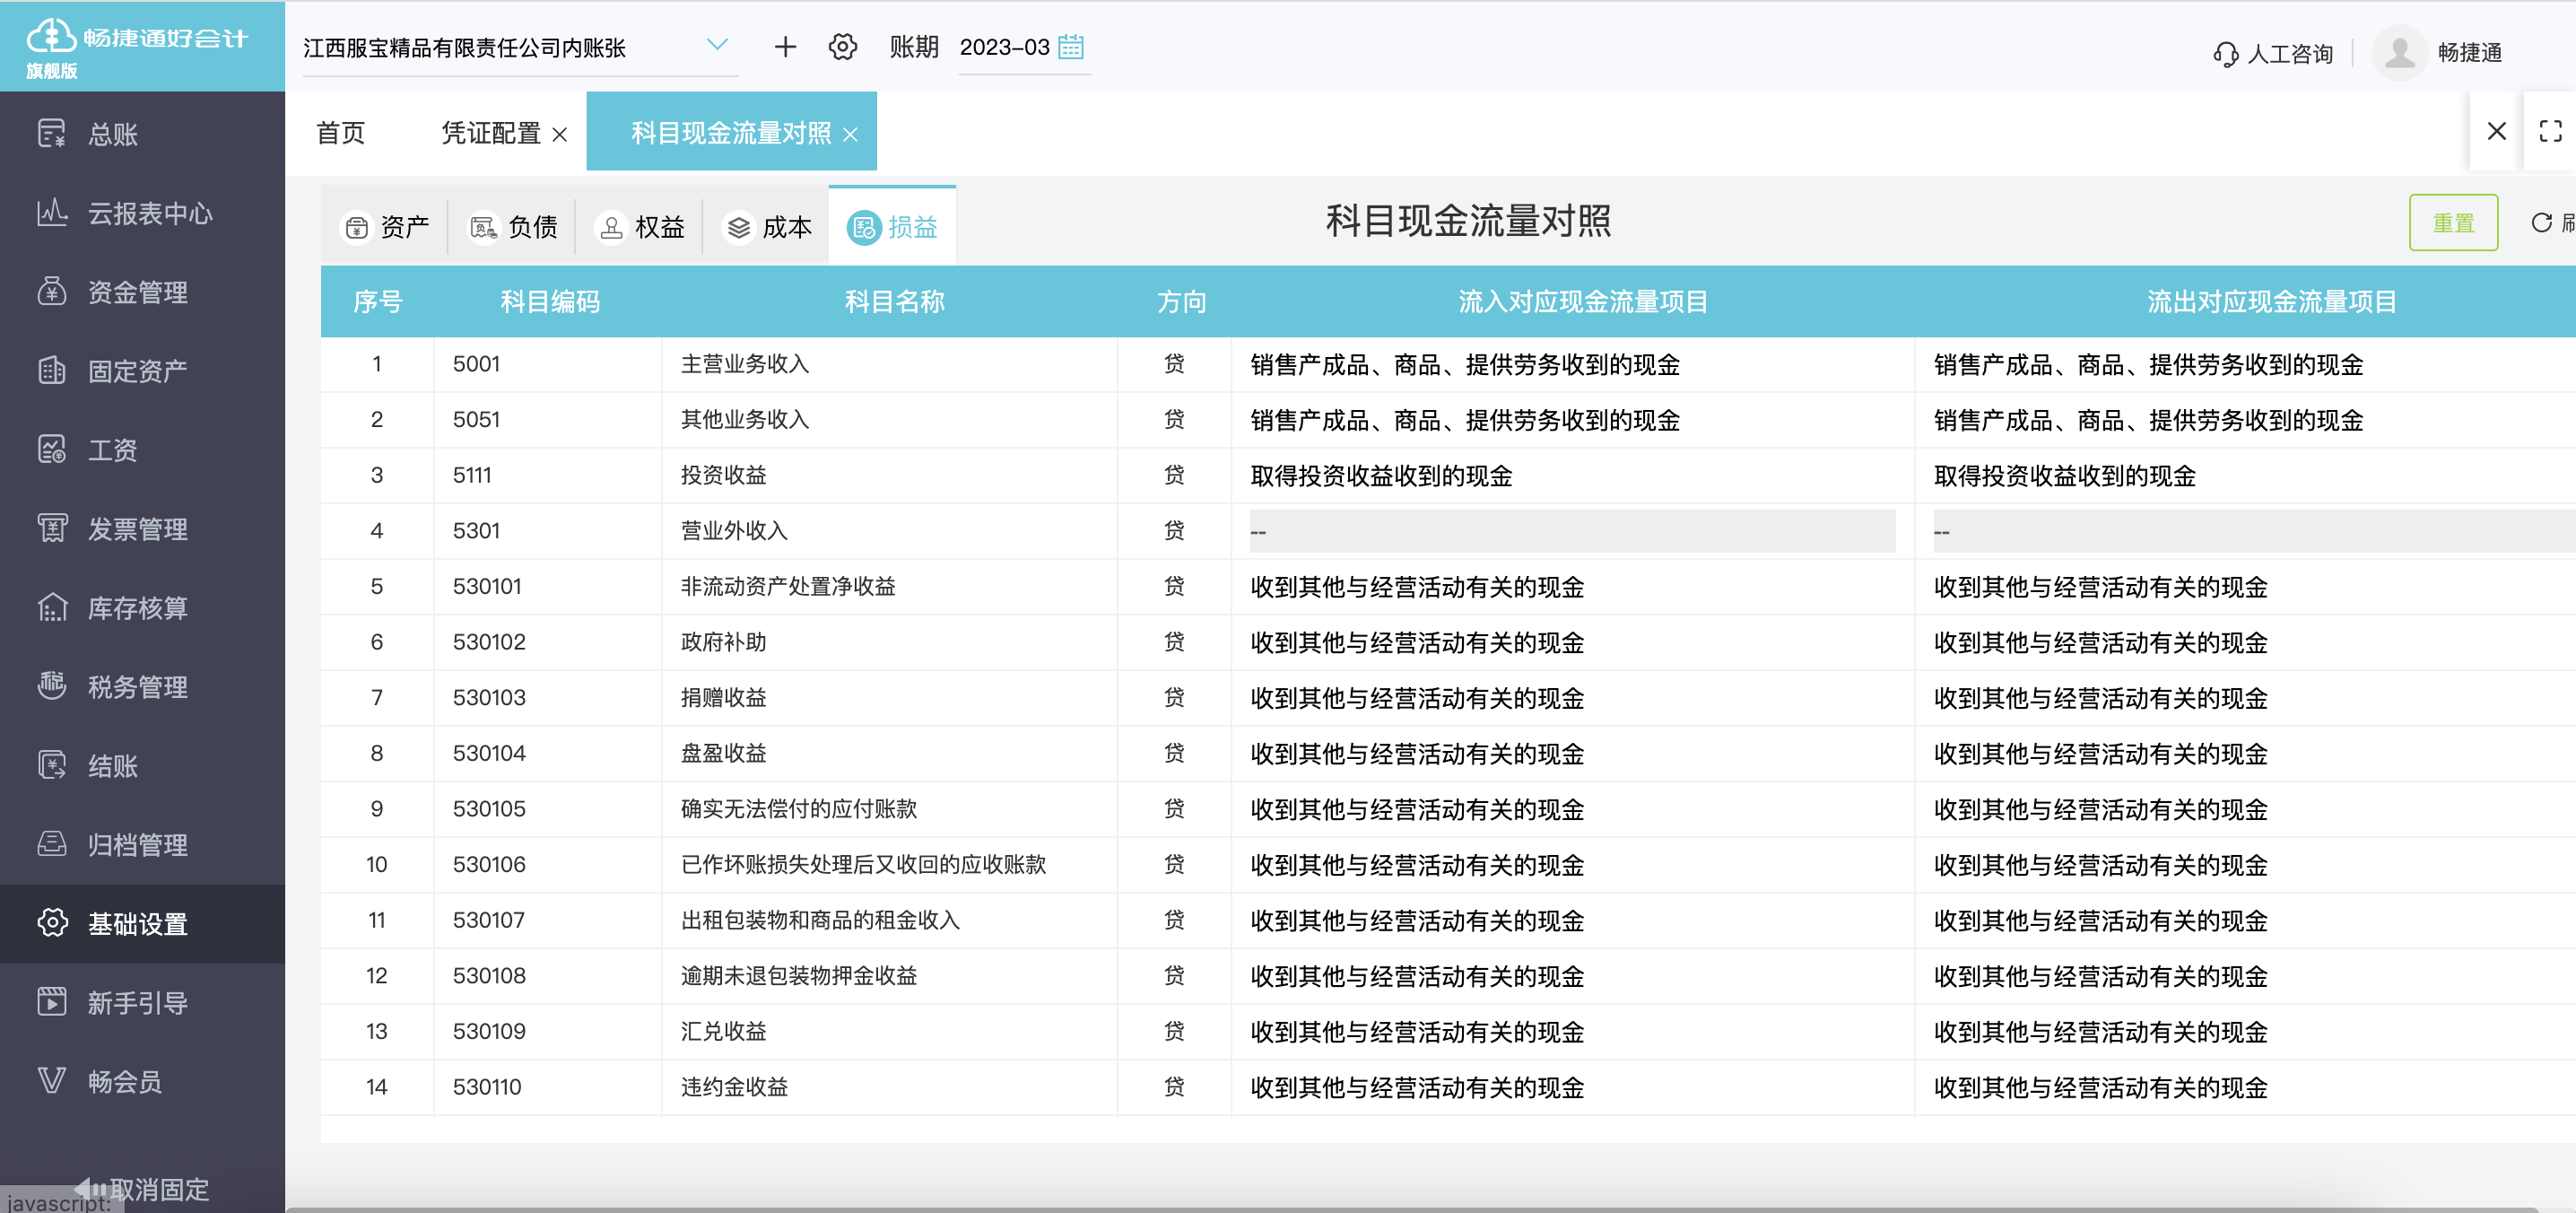Image resolution: width=2576 pixels, height=1213 pixels.
Task: Open the company account dropdown
Action: coord(718,46)
